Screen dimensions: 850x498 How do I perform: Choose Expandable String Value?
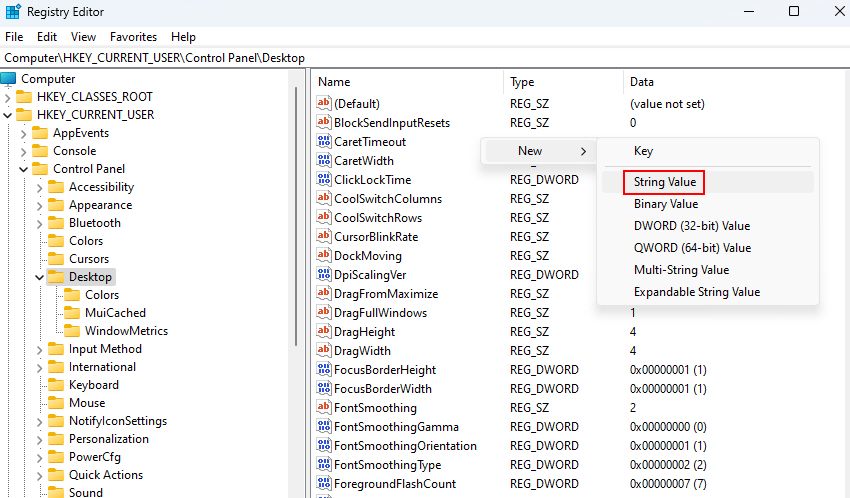point(707,292)
